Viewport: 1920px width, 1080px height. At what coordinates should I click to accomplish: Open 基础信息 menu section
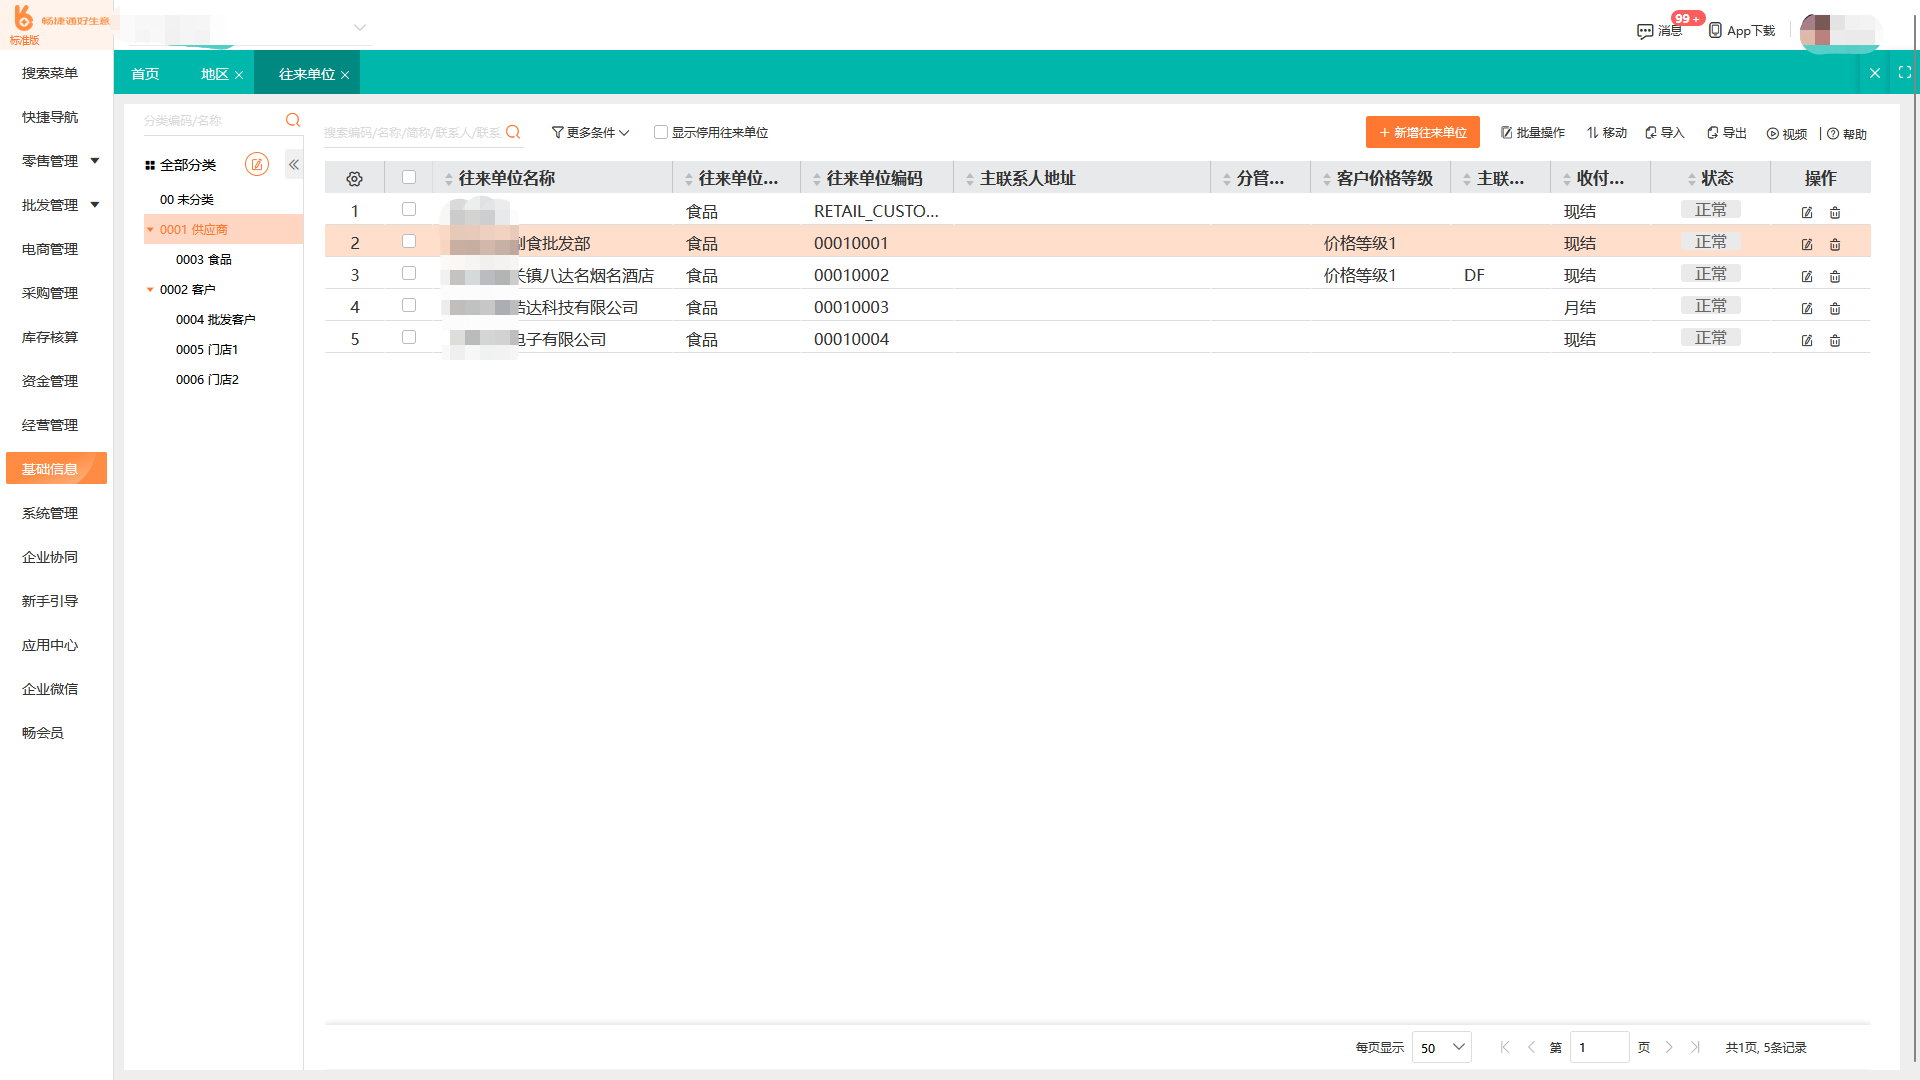pyautogui.click(x=53, y=468)
